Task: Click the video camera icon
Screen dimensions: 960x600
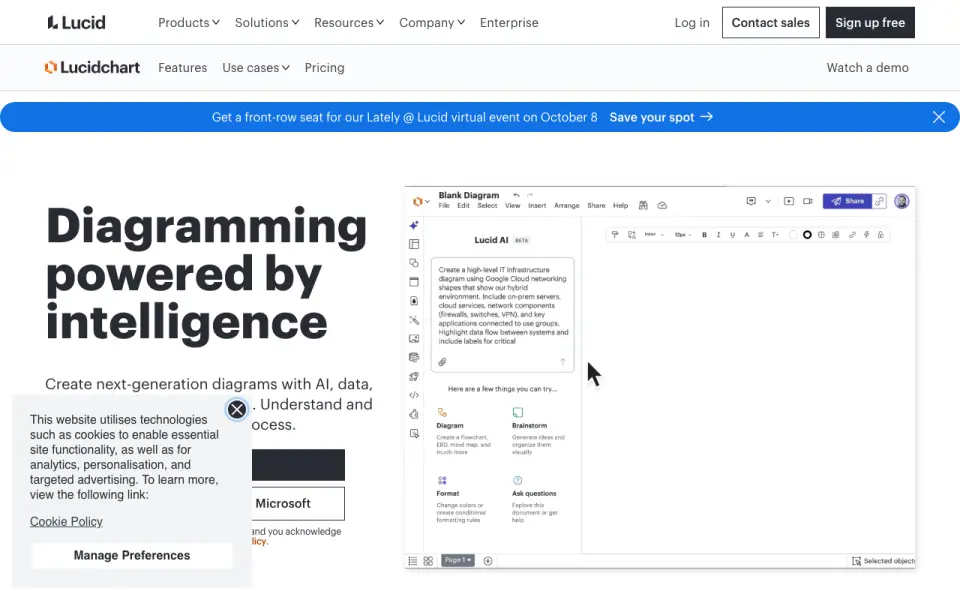Action: pos(808,201)
